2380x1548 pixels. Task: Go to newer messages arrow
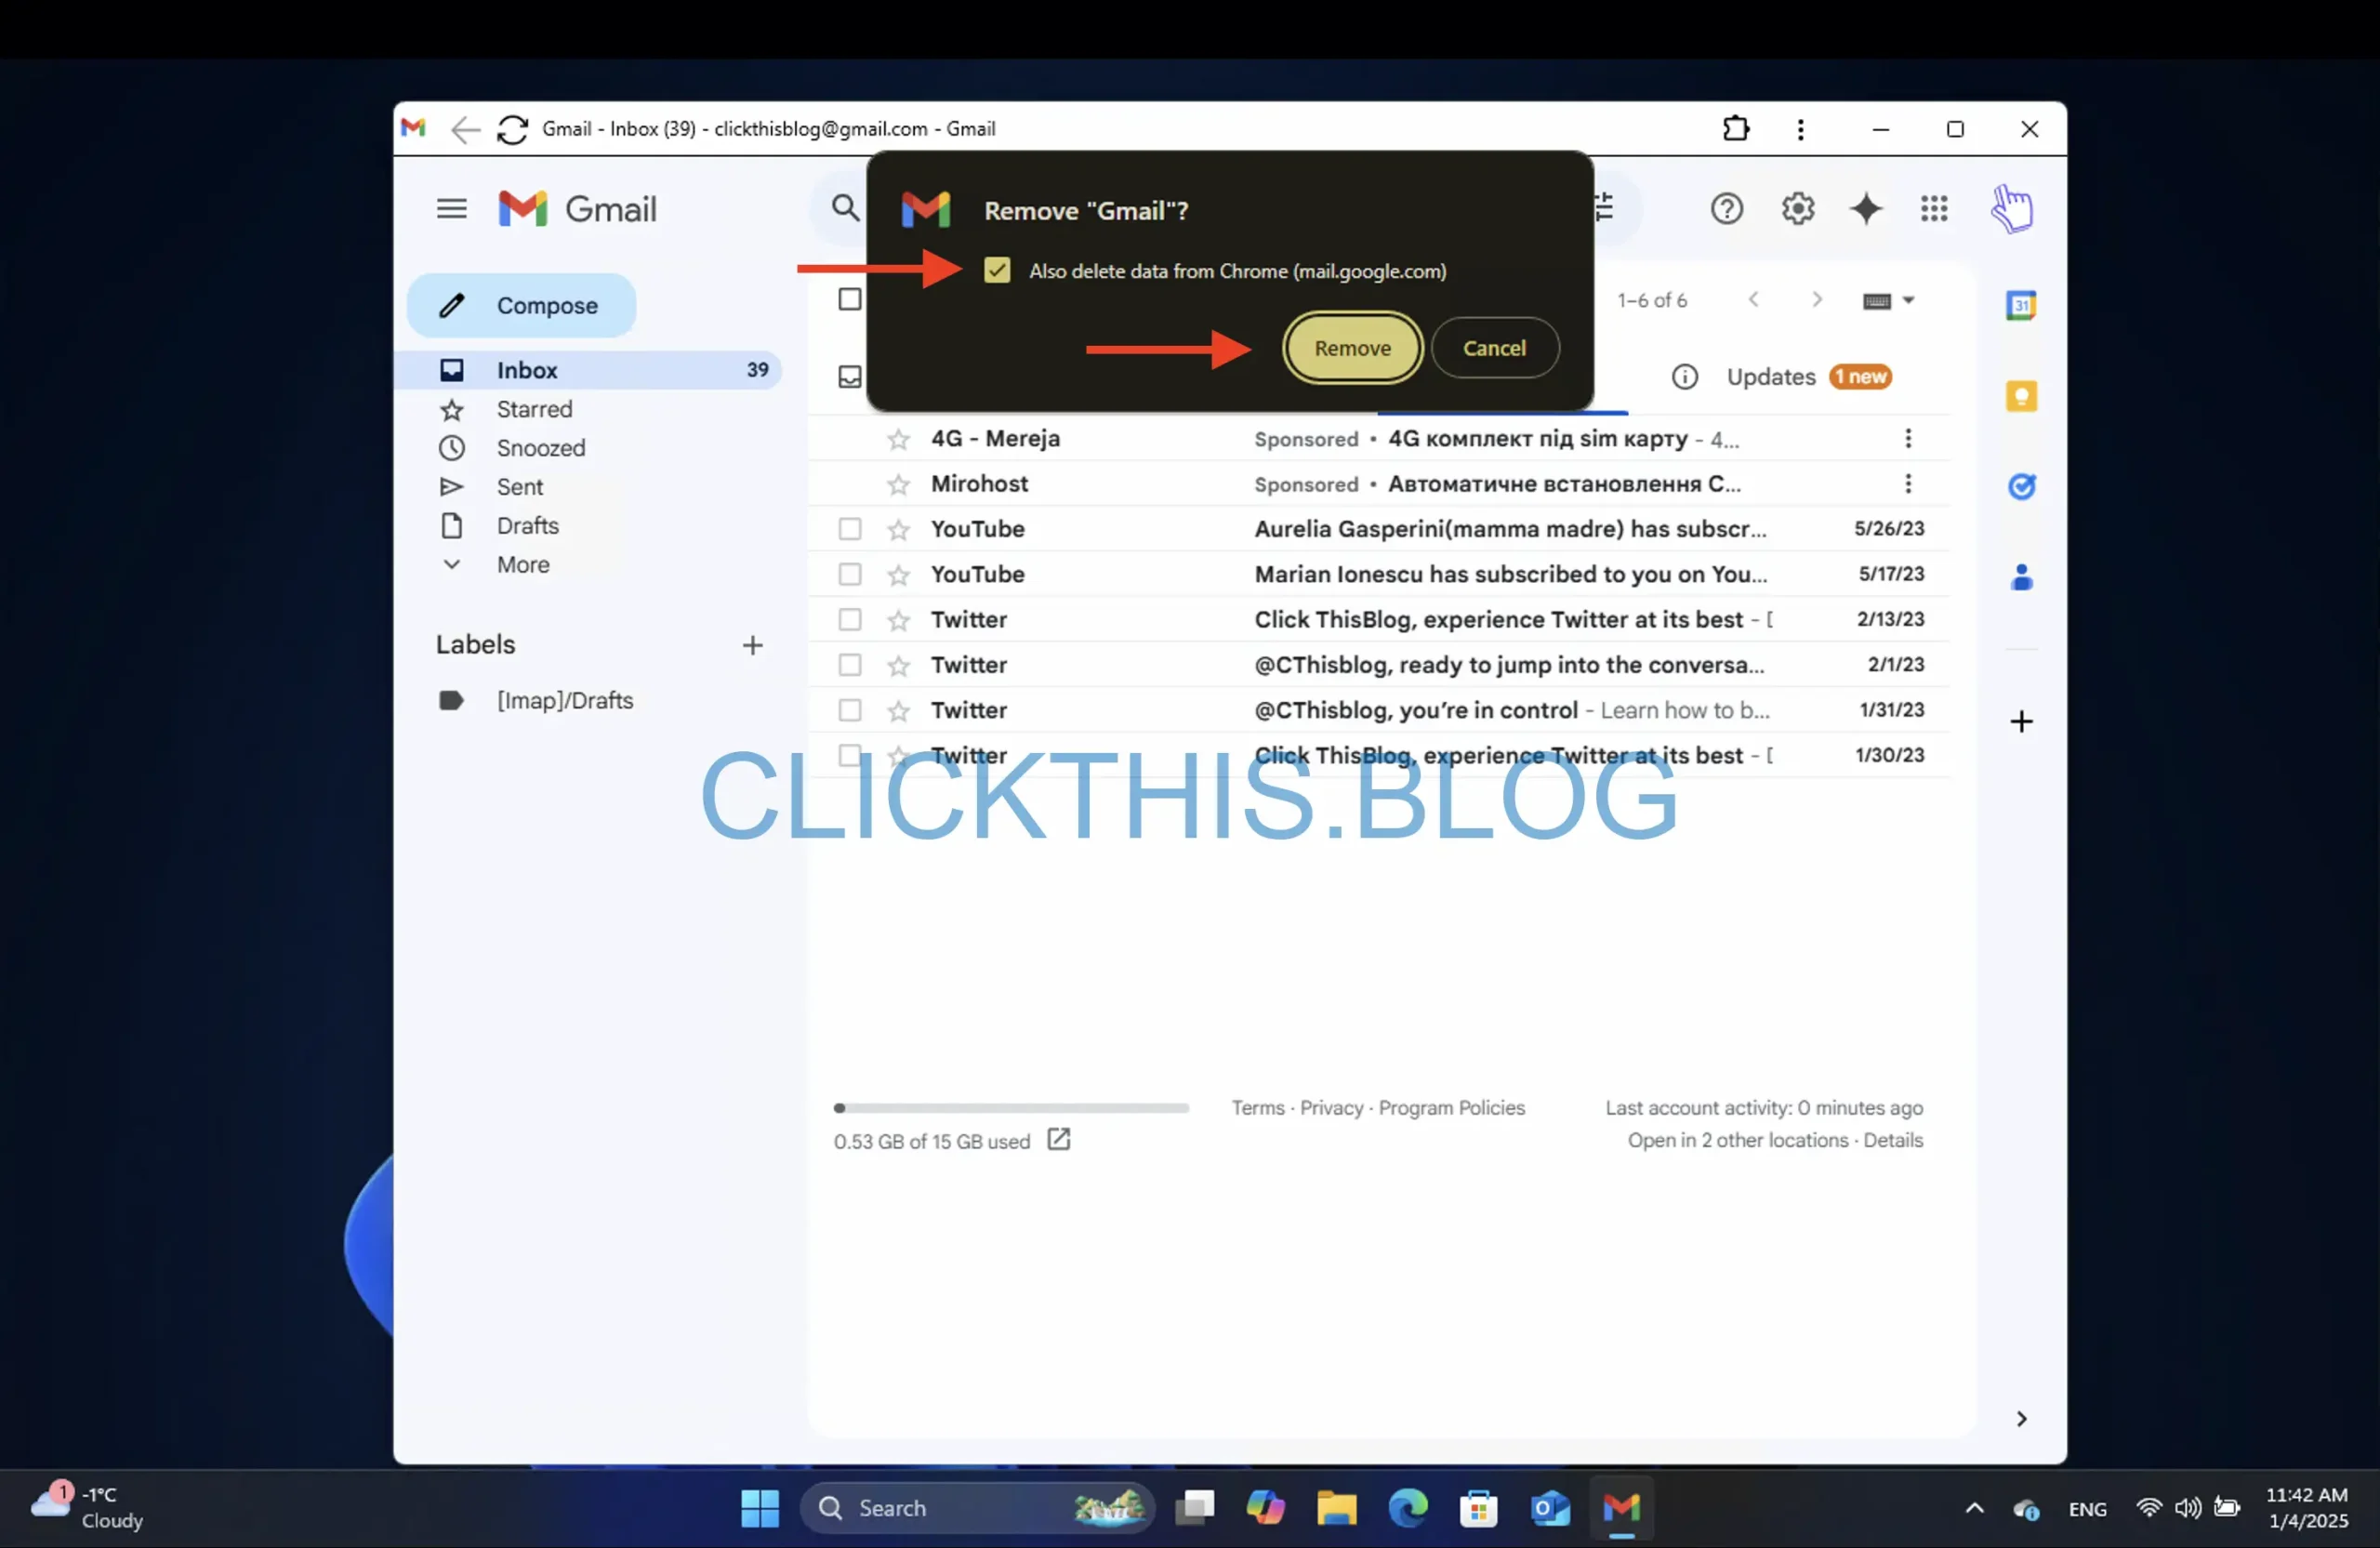1752,299
